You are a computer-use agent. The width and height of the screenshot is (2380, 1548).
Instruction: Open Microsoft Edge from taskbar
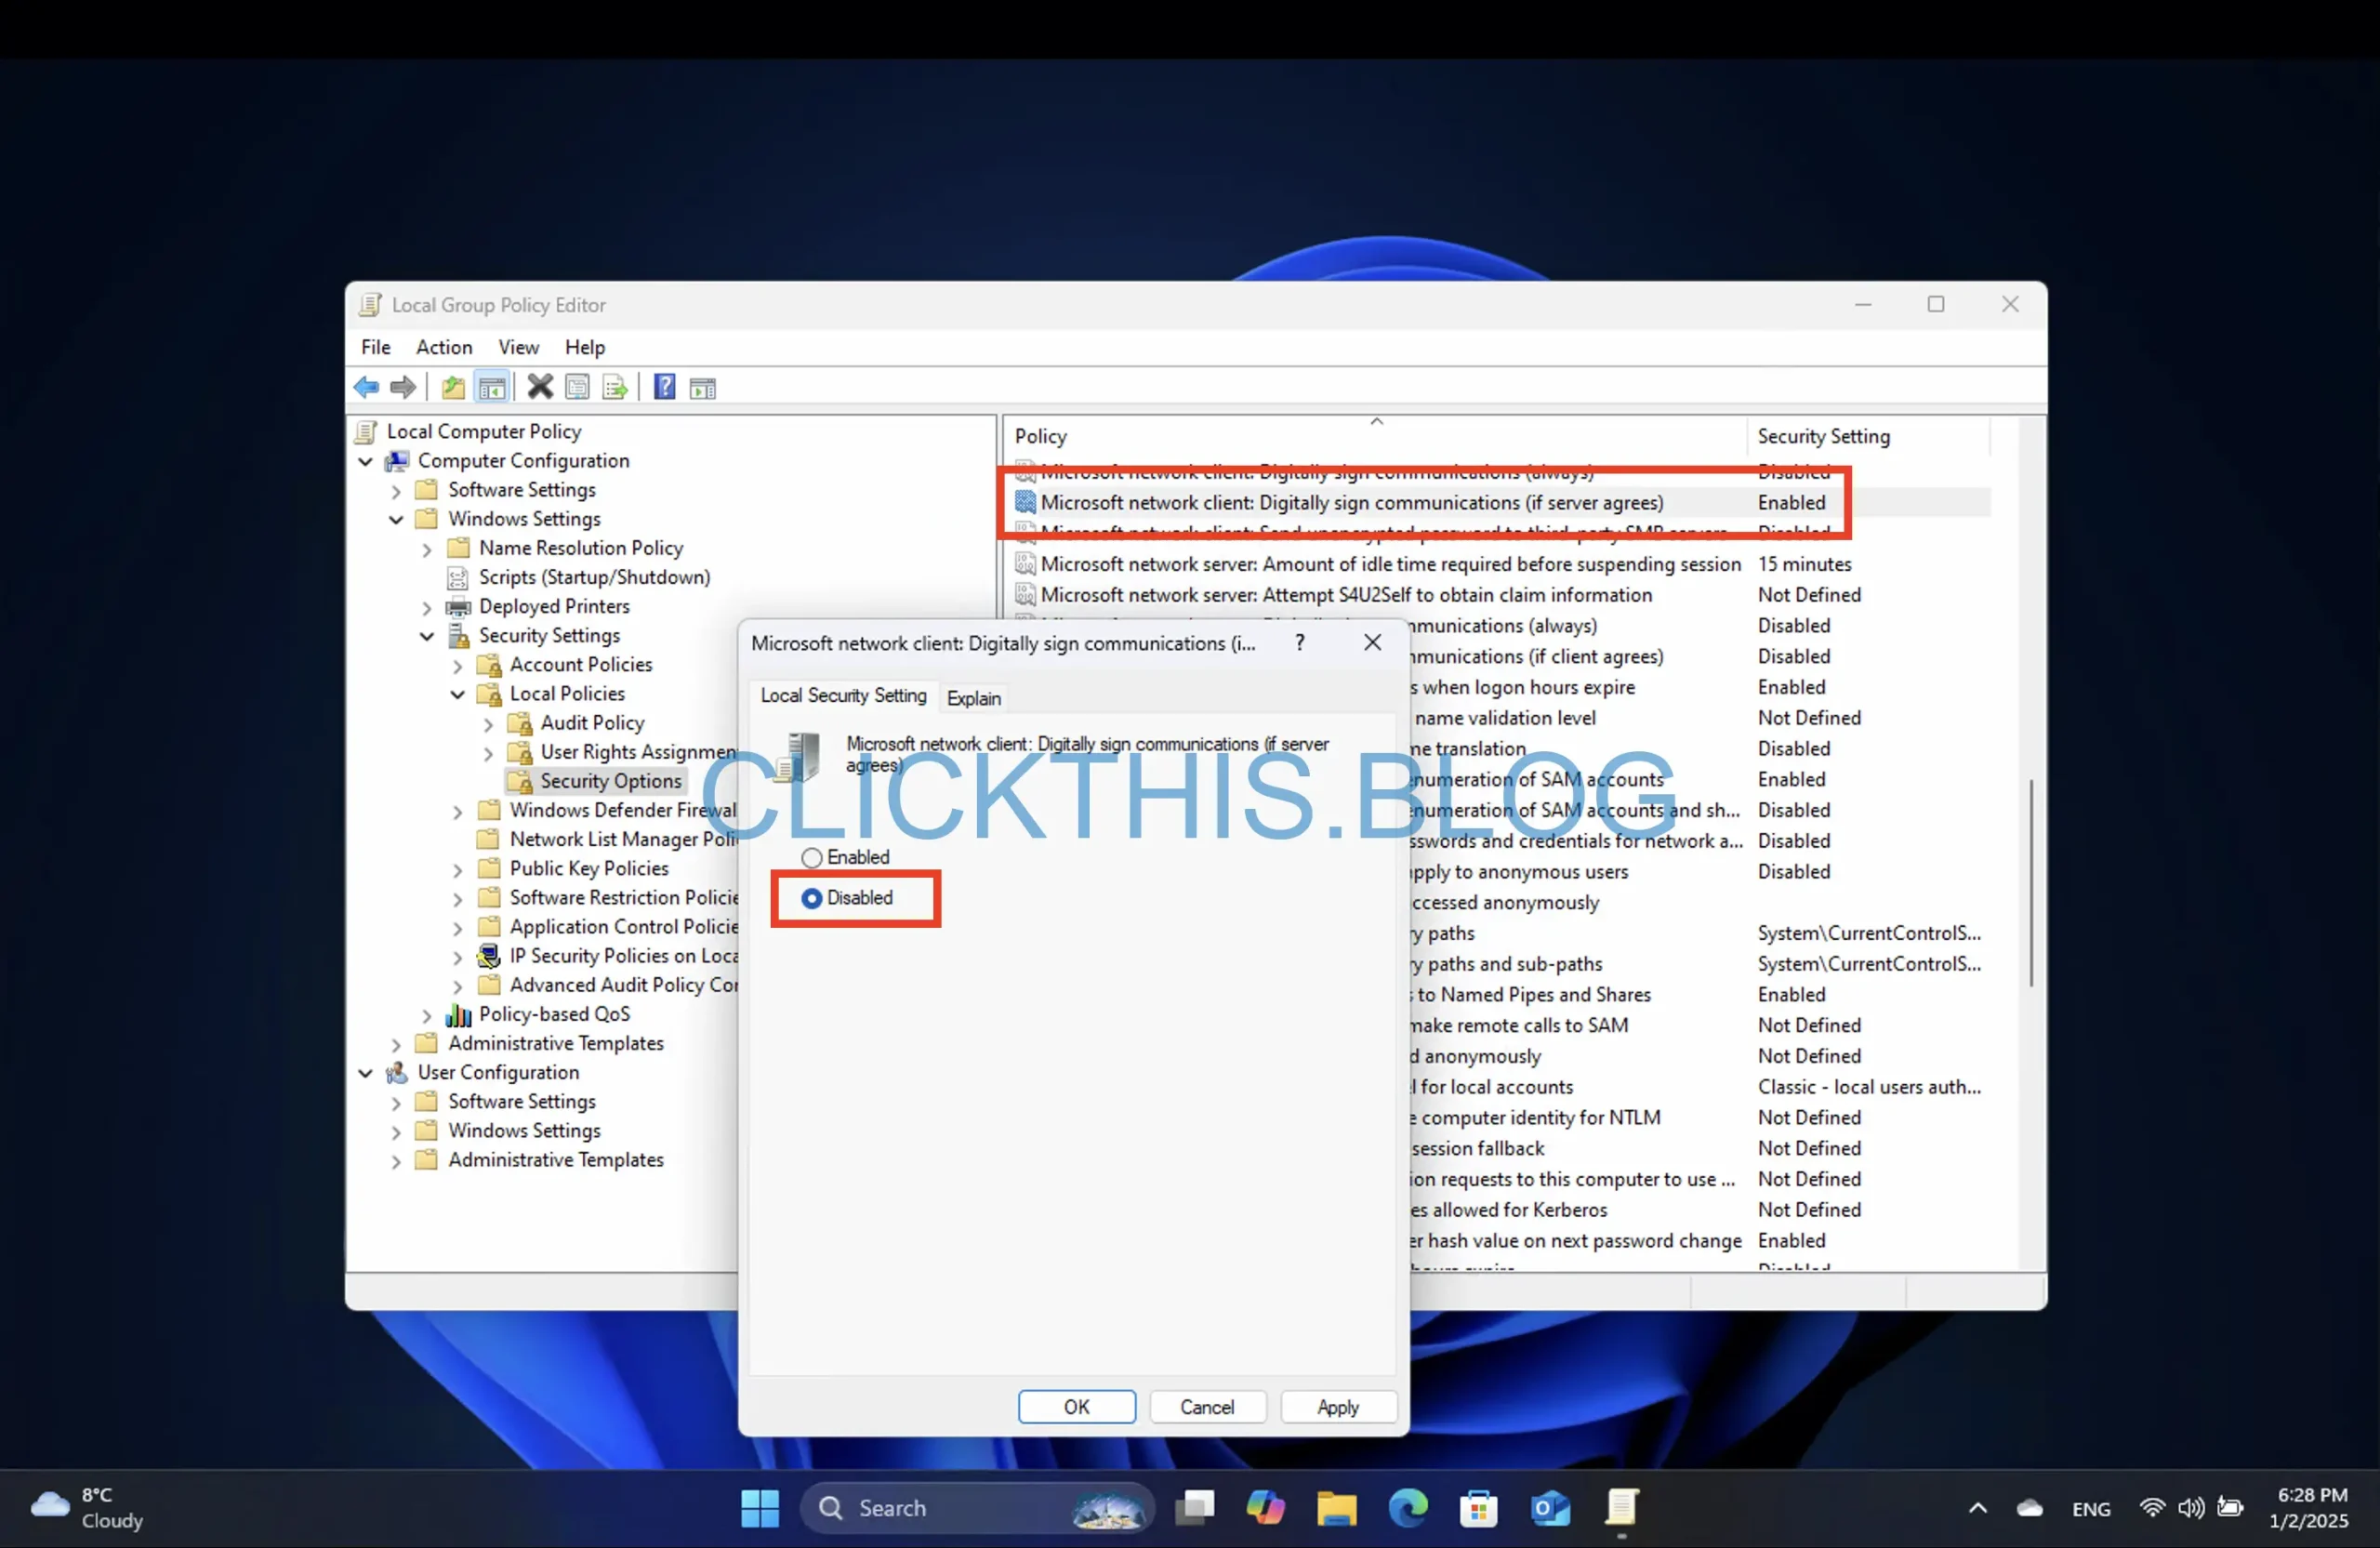click(1408, 1508)
